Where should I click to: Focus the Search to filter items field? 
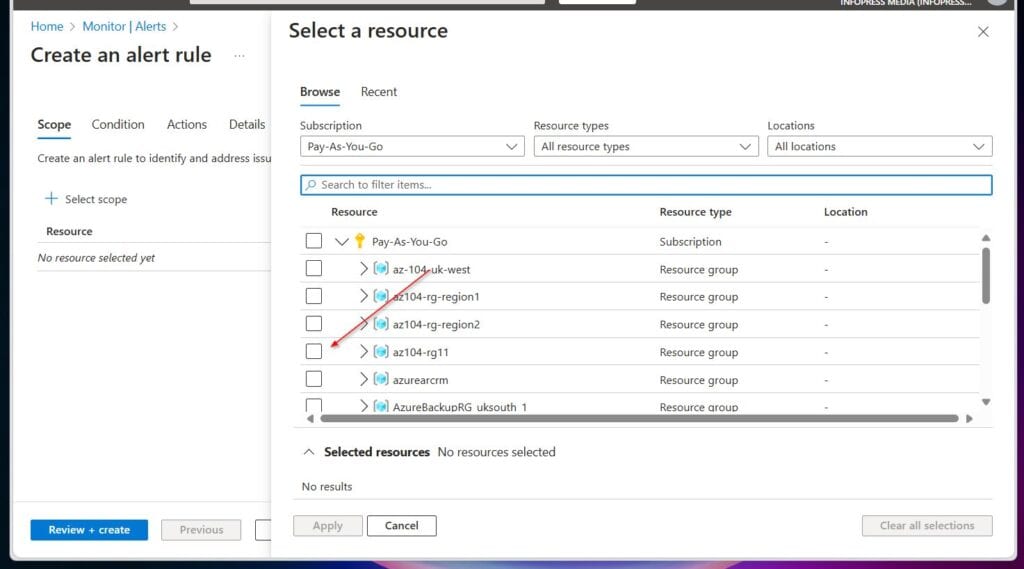coord(646,185)
